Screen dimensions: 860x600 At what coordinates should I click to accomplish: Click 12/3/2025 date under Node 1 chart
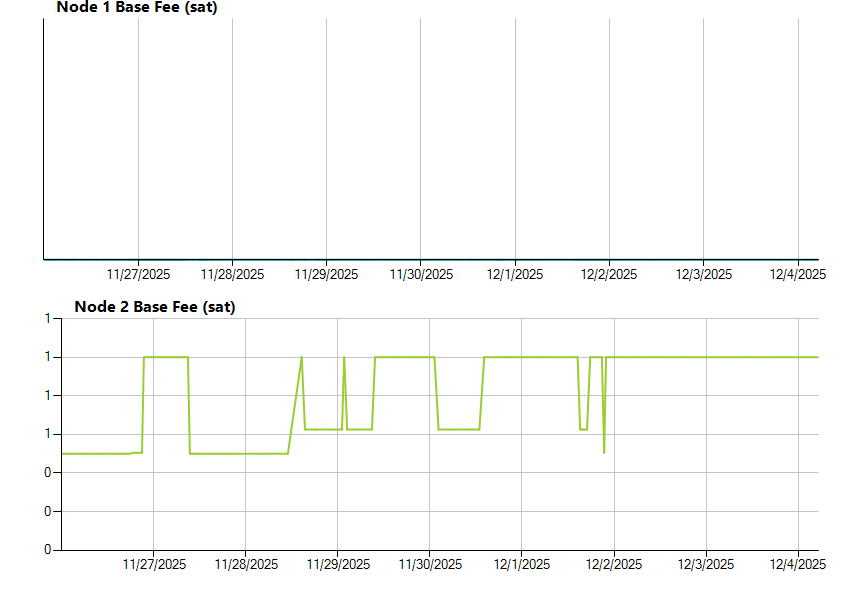(703, 274)
